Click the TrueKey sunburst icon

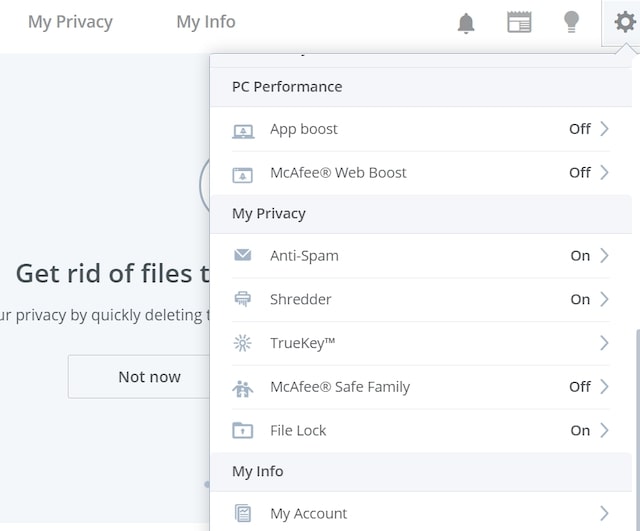(x=242, y=343)
